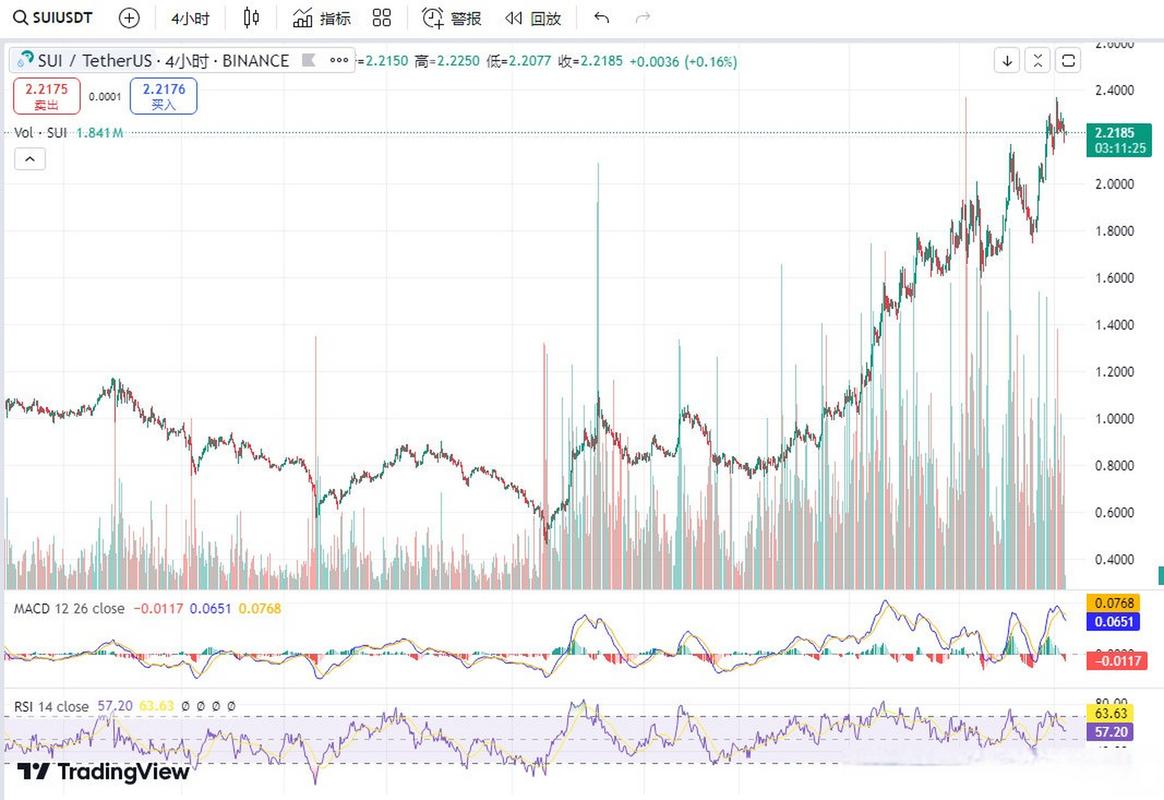The image size is (1164, 800).
Task: Maximize the chart pane
Action: (x=1068, y=61)
